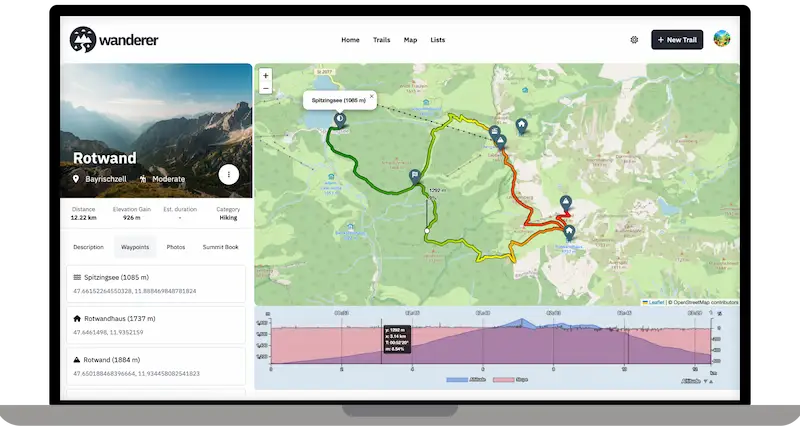
Task: Open the Trails menu item
Action: pyautogui.click(x=381, y=40)
